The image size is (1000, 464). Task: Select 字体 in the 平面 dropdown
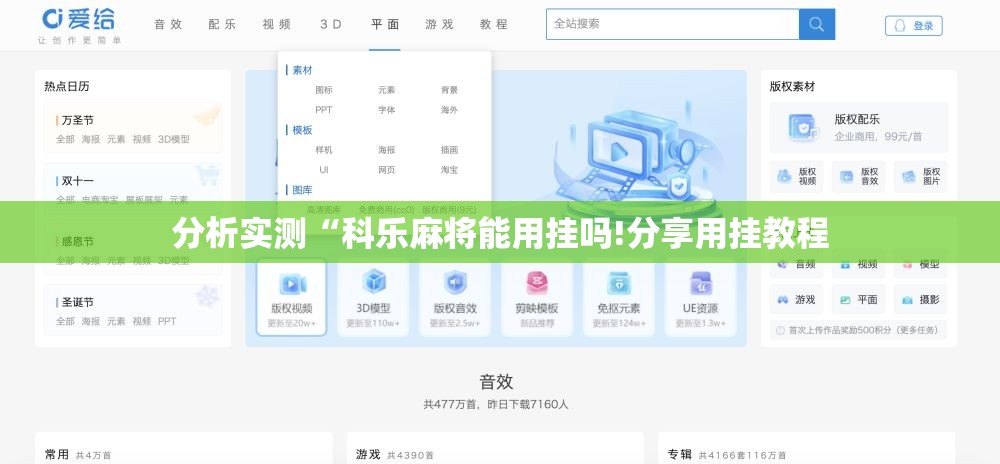point(386,110)
